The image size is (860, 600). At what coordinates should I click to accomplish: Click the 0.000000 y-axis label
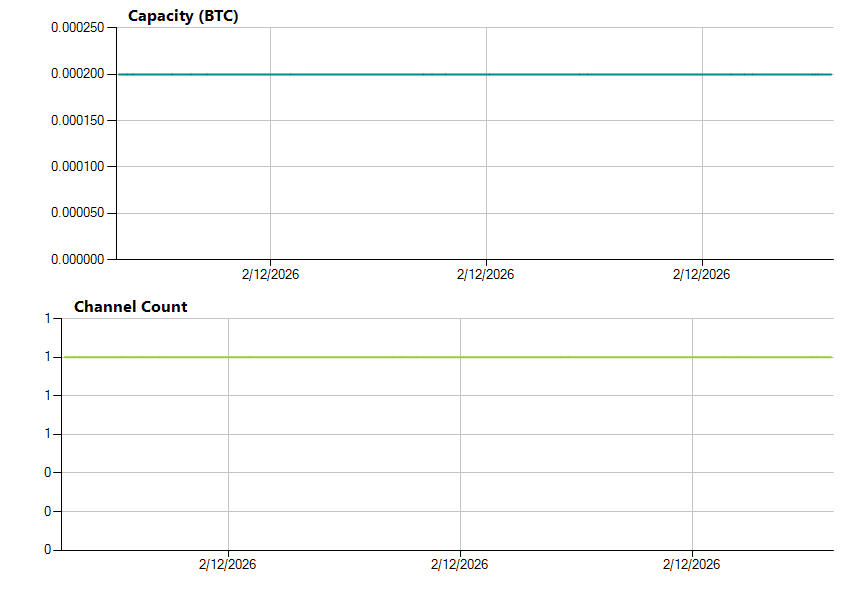77,259
